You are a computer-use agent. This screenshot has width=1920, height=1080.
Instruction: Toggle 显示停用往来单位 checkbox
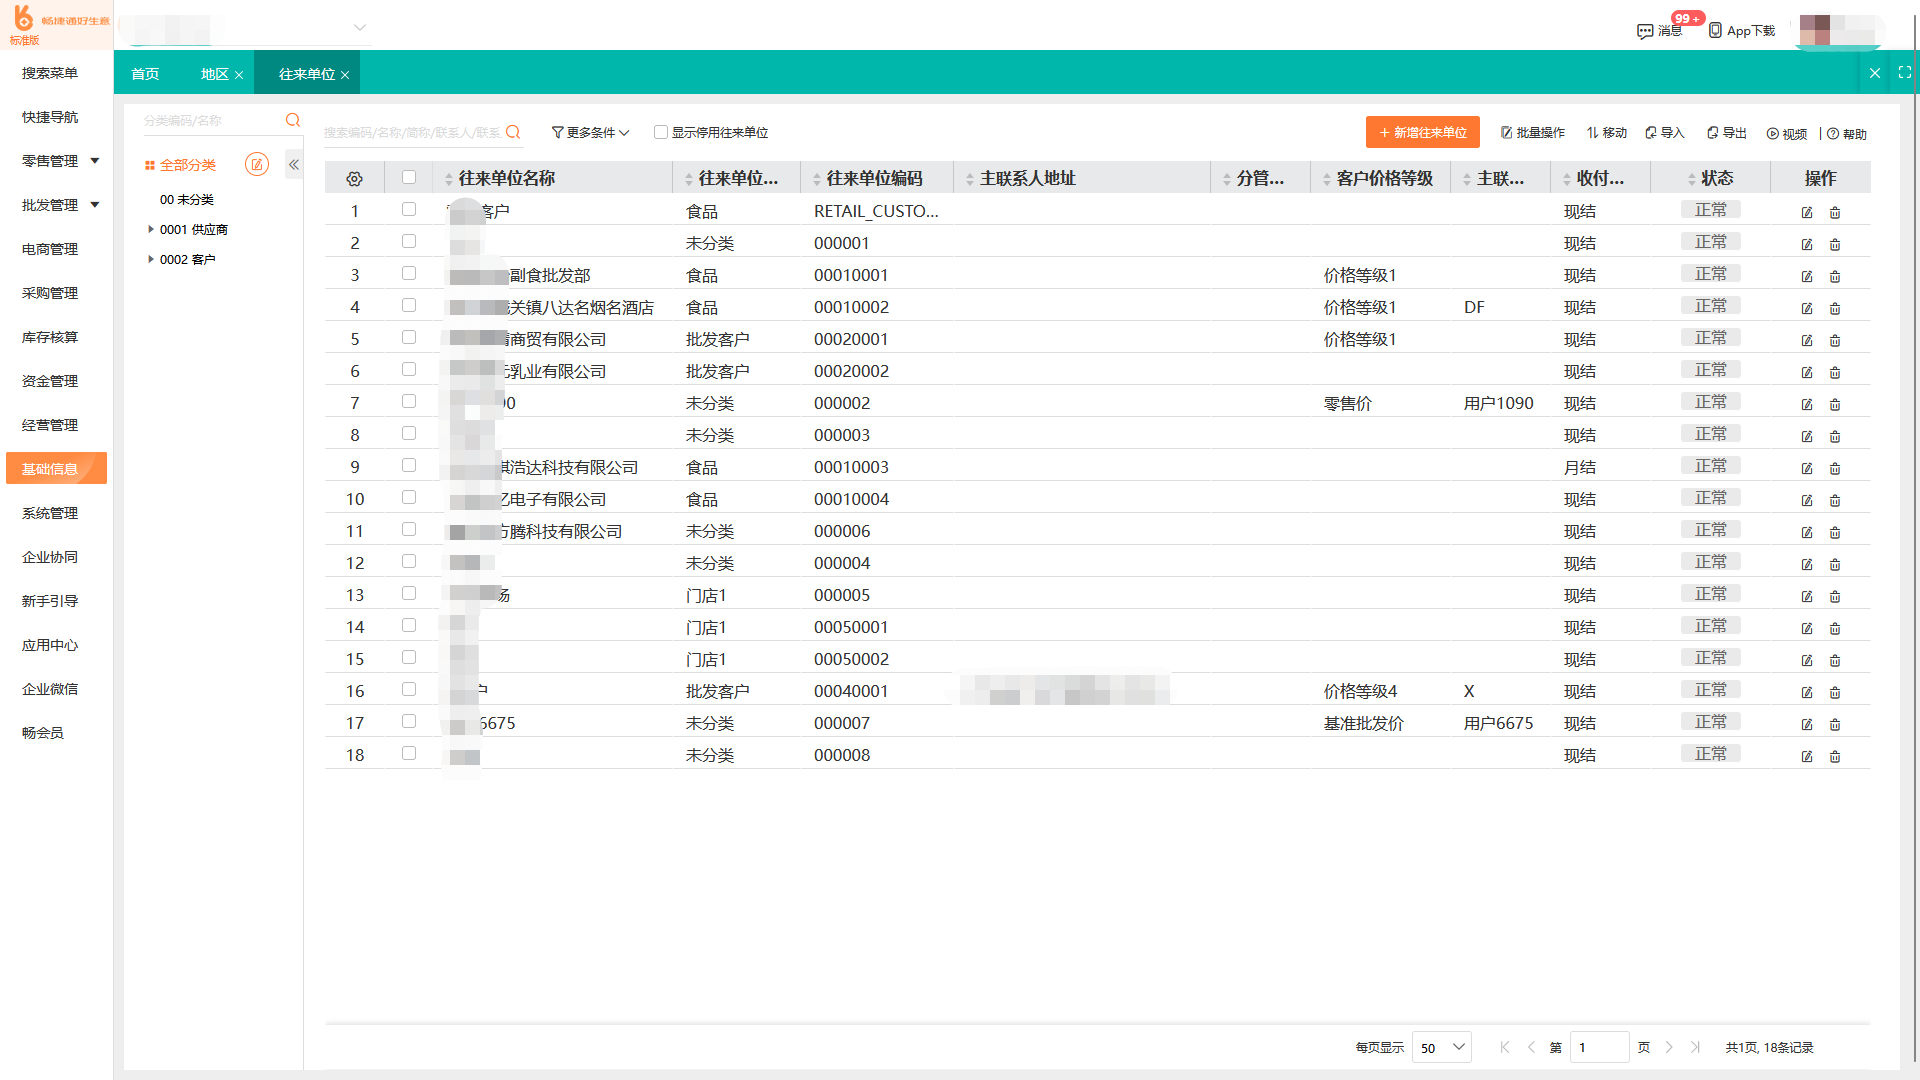(x=662, y=131)
